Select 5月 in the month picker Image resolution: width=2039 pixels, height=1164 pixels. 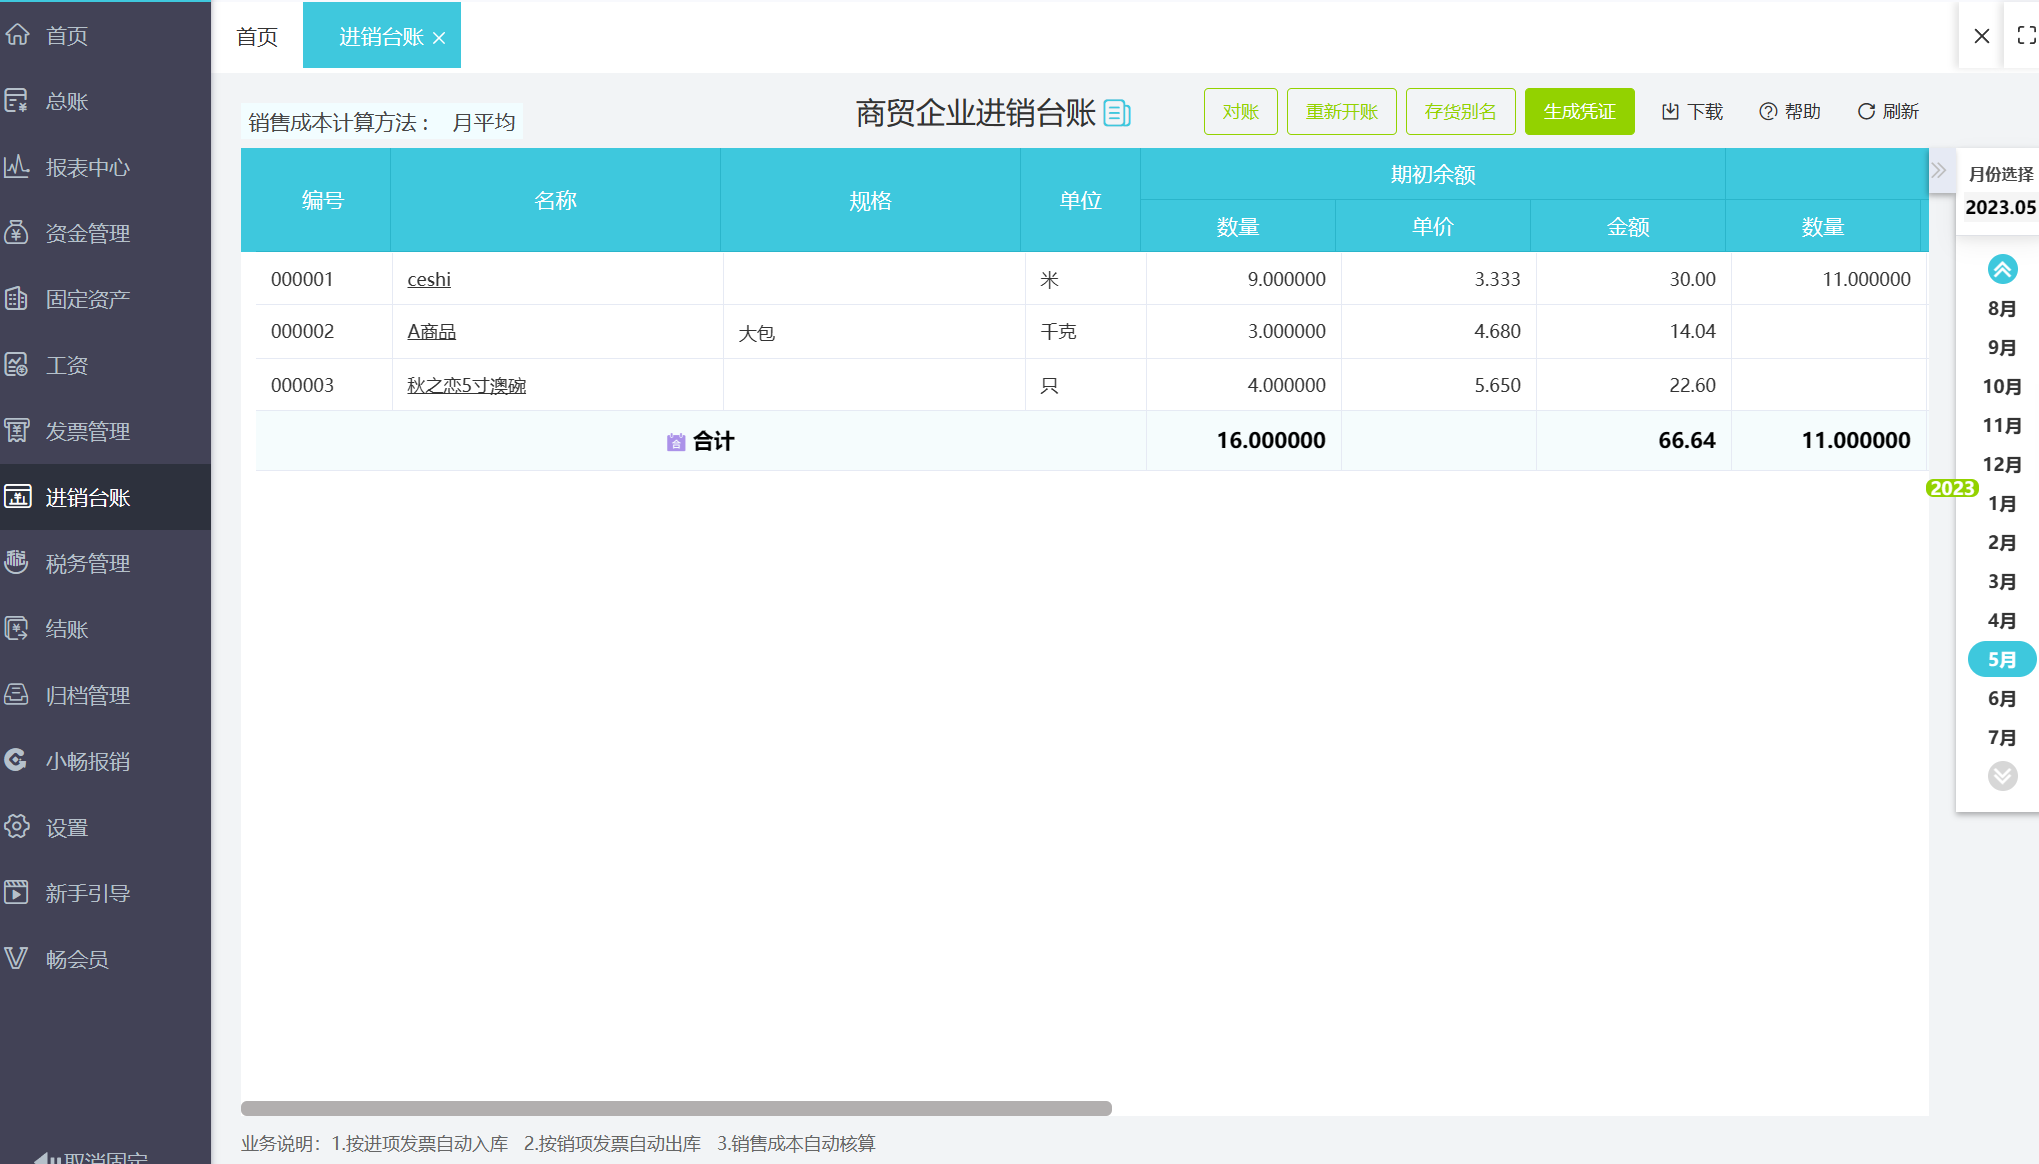point(2000,660)
